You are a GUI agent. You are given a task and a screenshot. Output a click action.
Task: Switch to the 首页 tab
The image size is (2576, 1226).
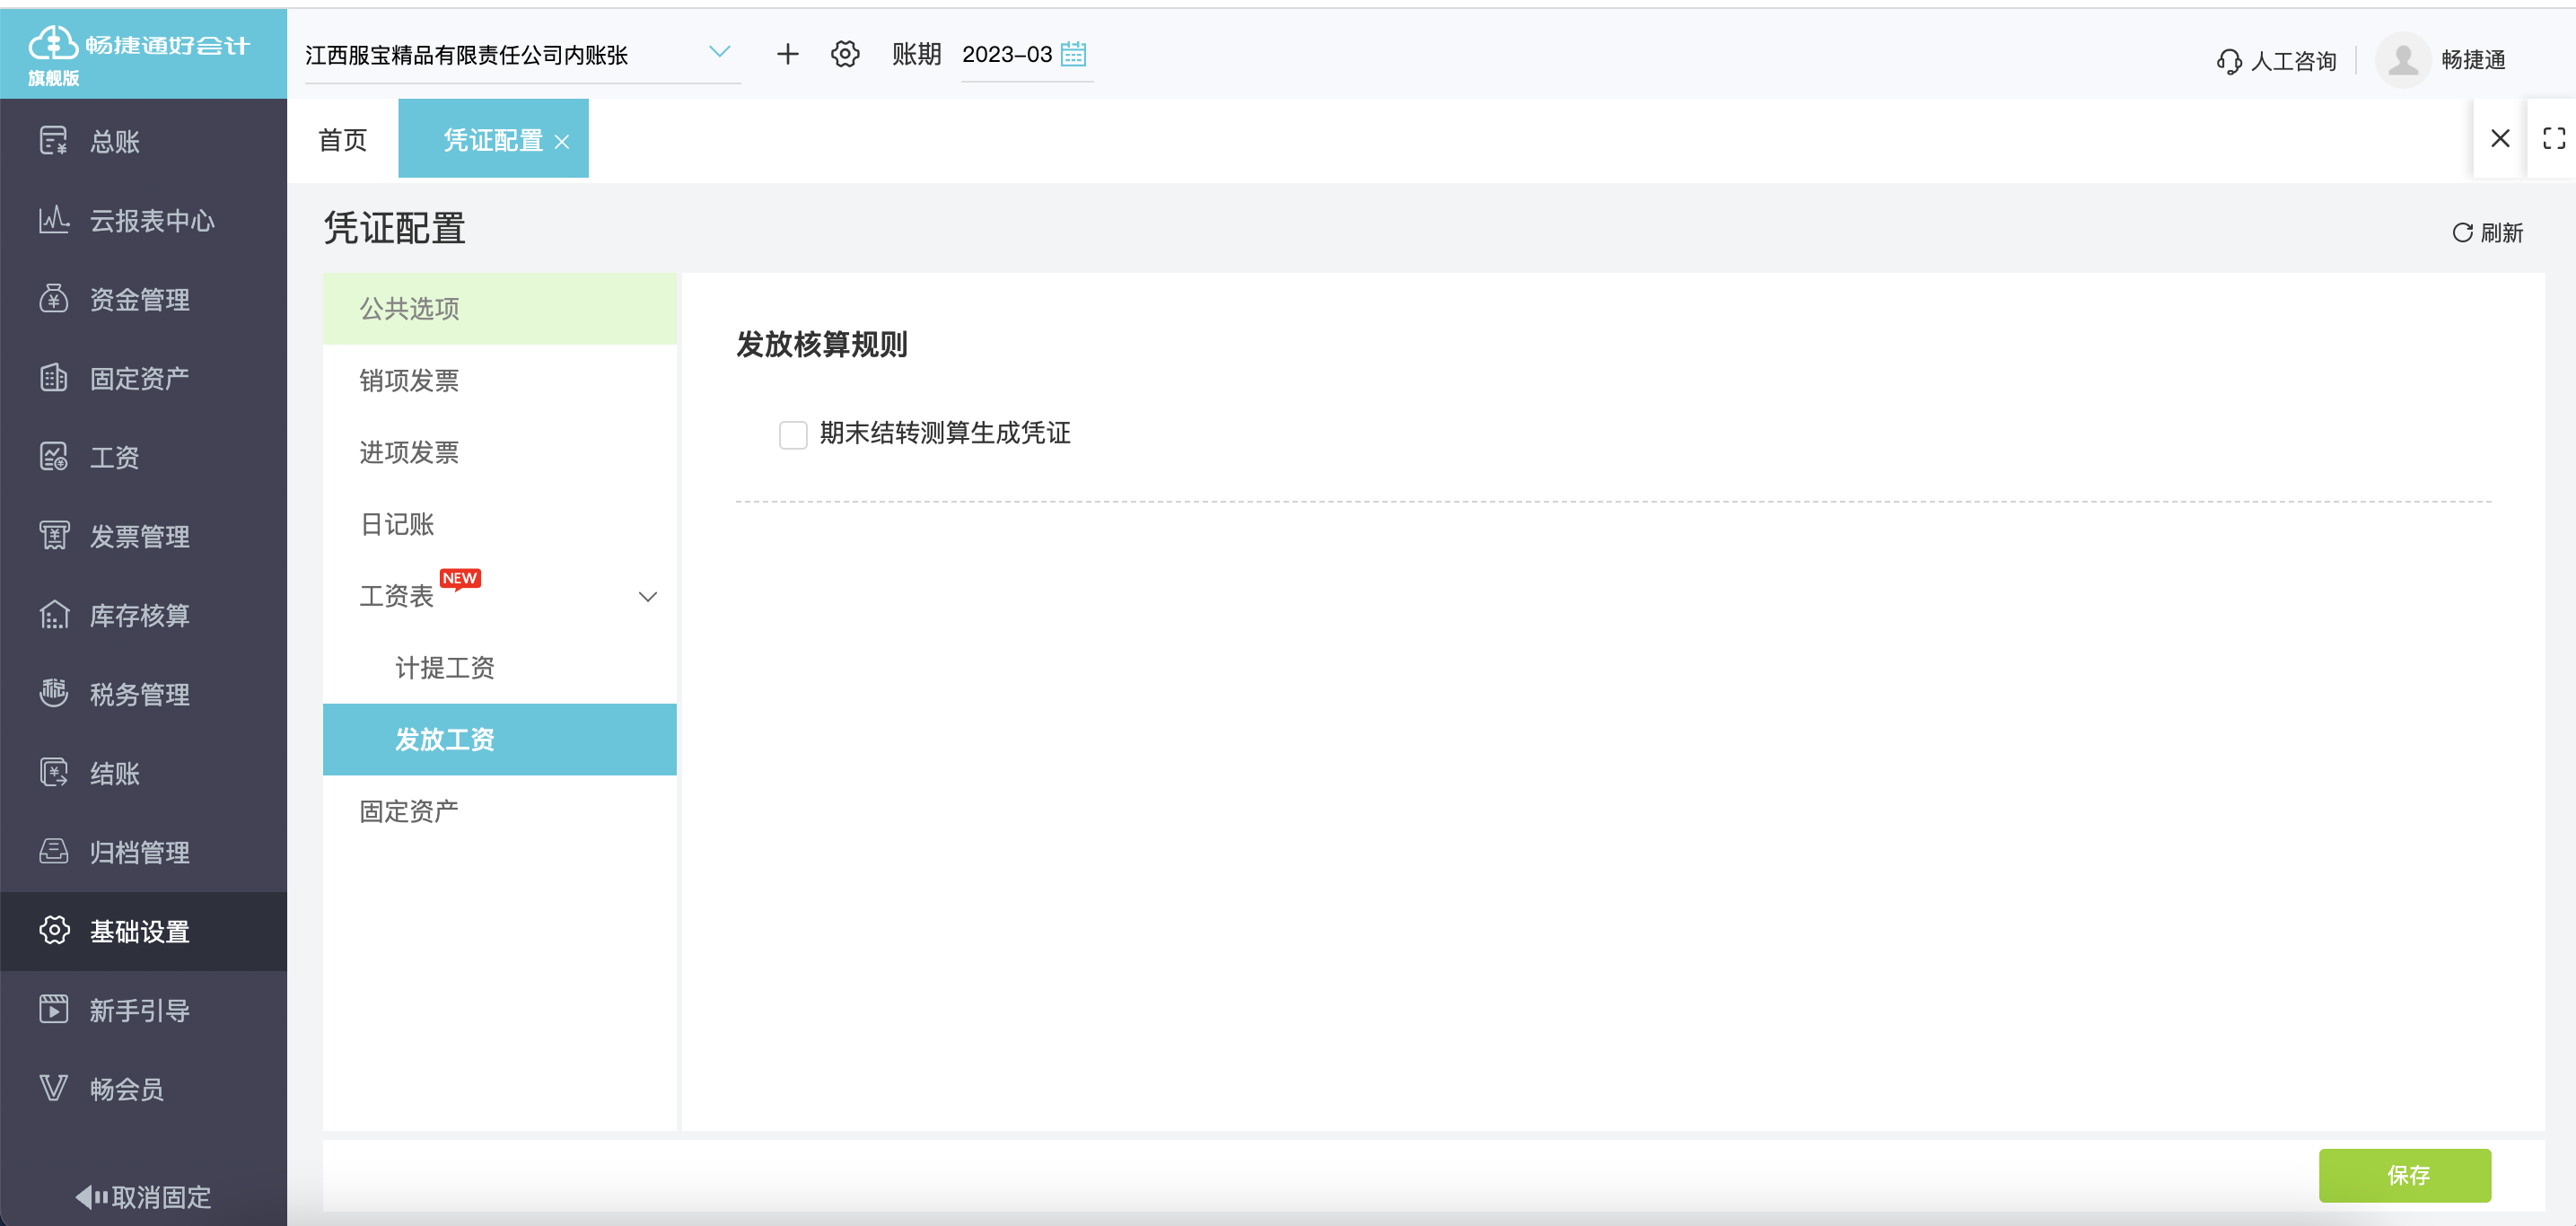pos(344,140)
